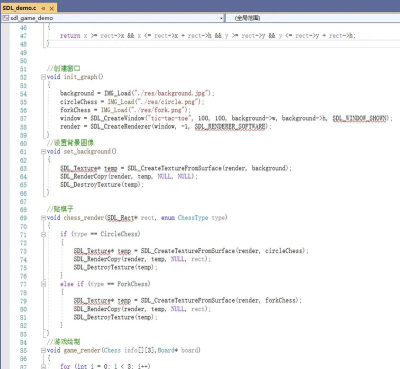Click the sdl_game_demo project icon

(x=6, y=18)
